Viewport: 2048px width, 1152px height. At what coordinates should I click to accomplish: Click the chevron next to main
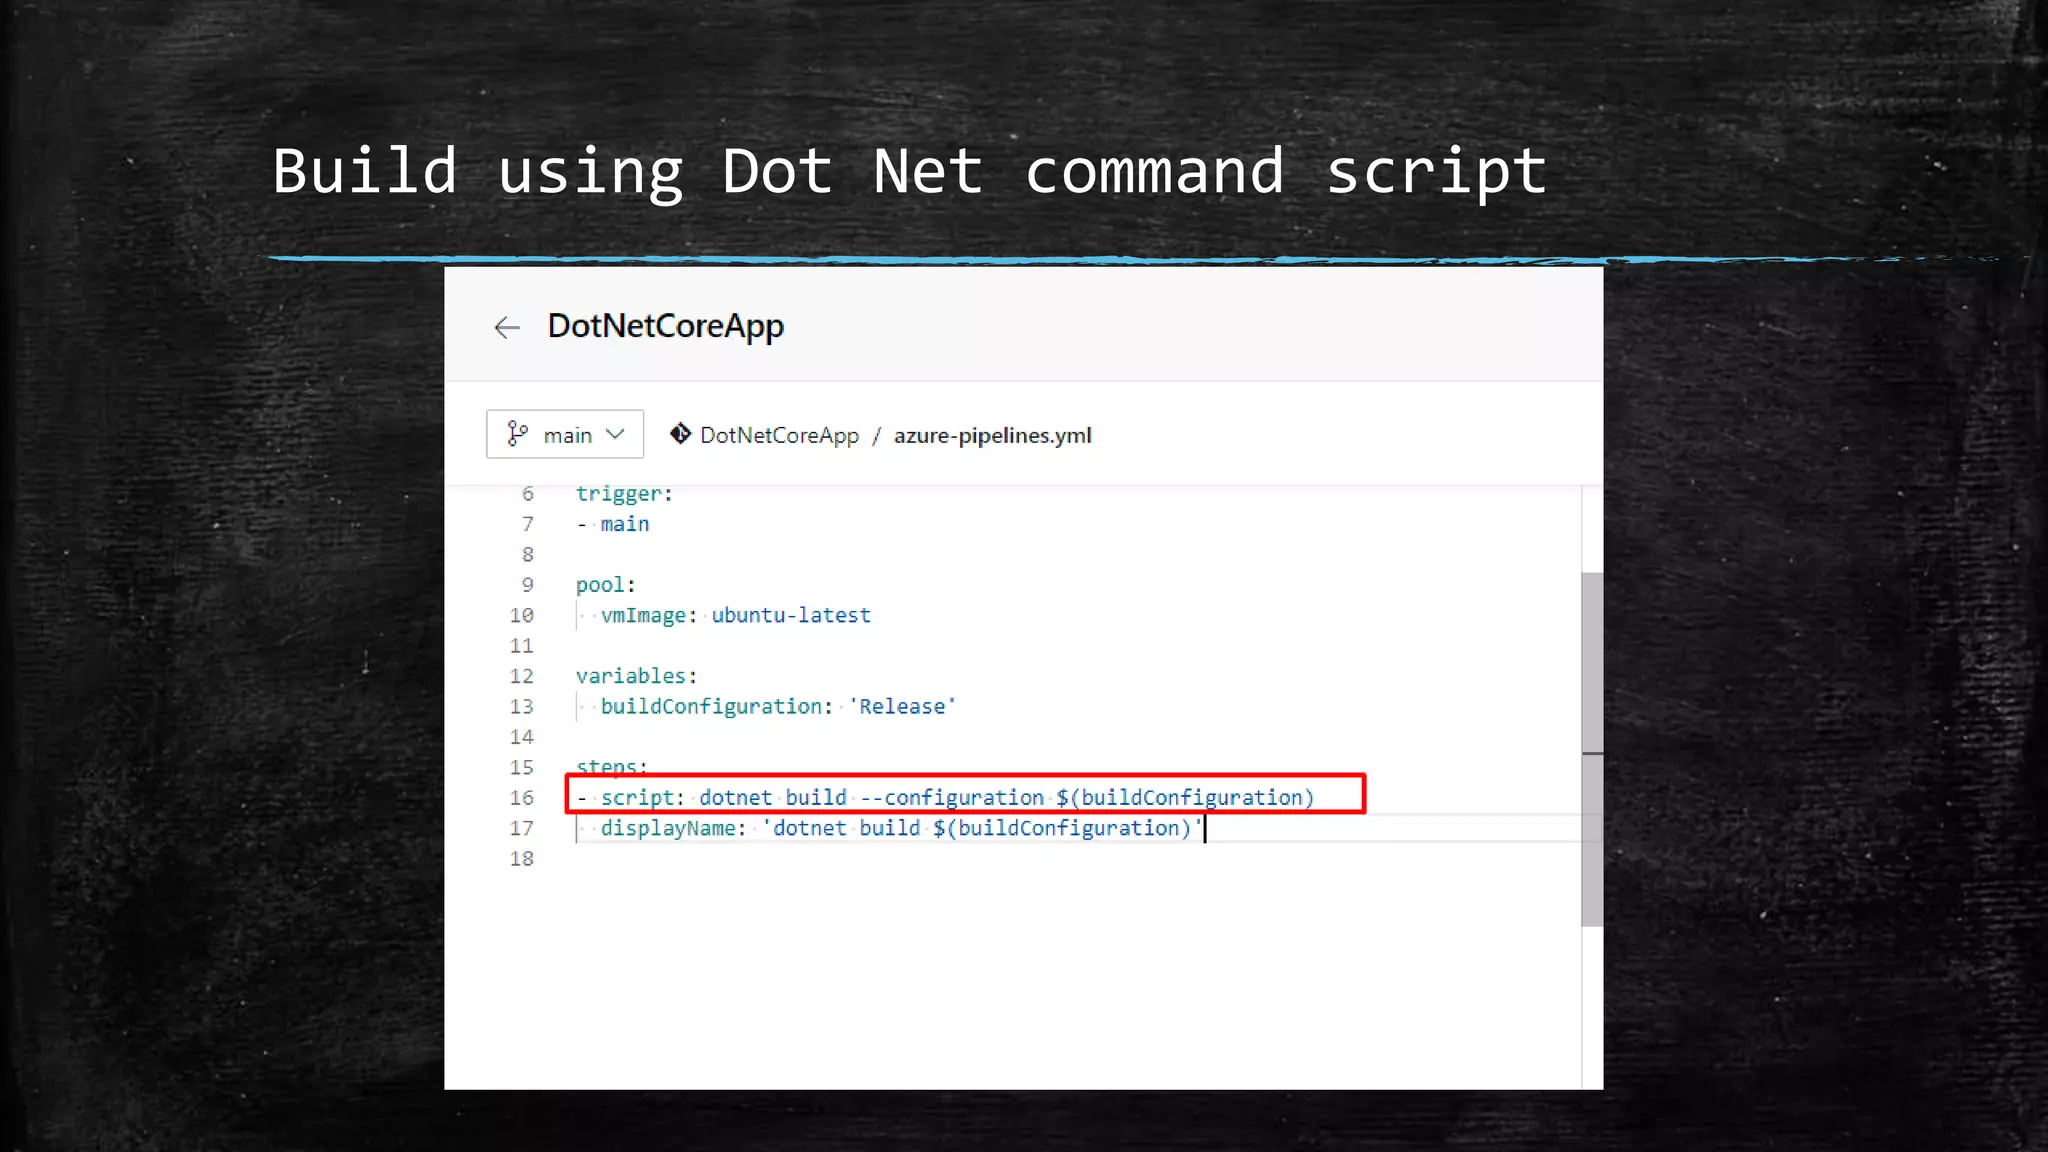click(616, 434)
